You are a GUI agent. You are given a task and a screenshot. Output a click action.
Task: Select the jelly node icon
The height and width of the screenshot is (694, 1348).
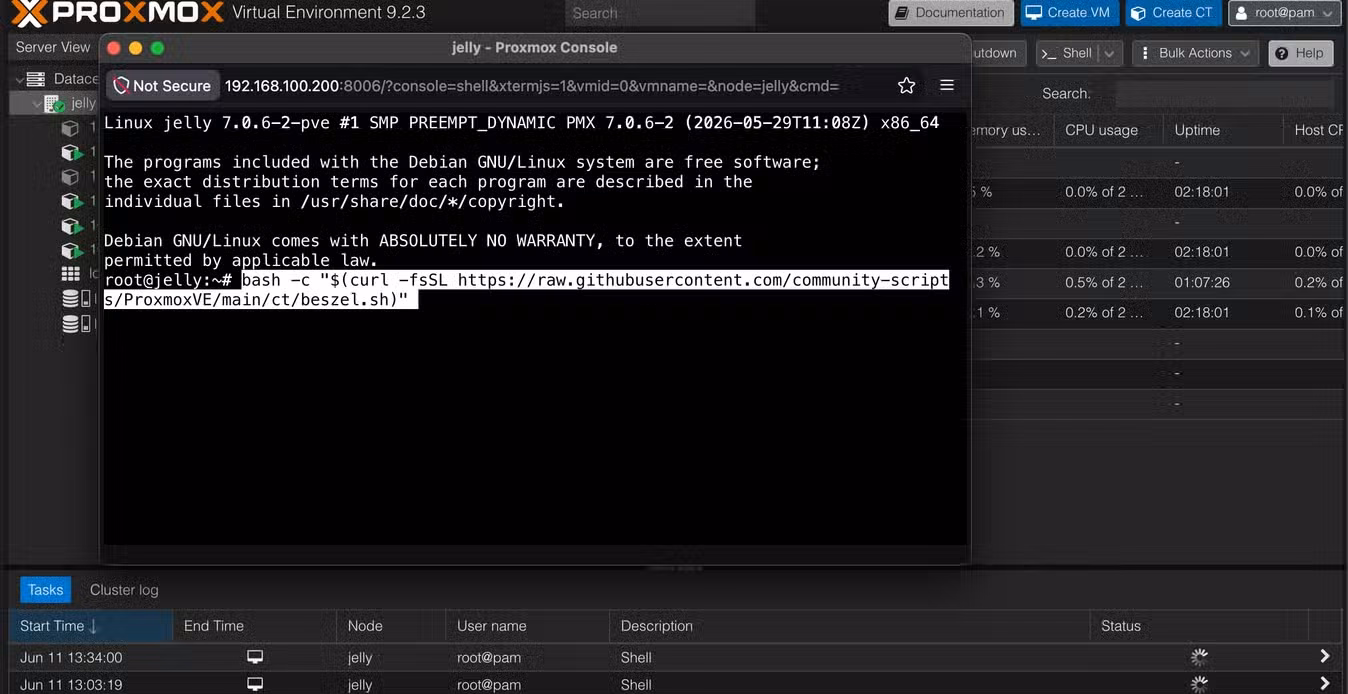pyautogui.click(x=55, y=103)
